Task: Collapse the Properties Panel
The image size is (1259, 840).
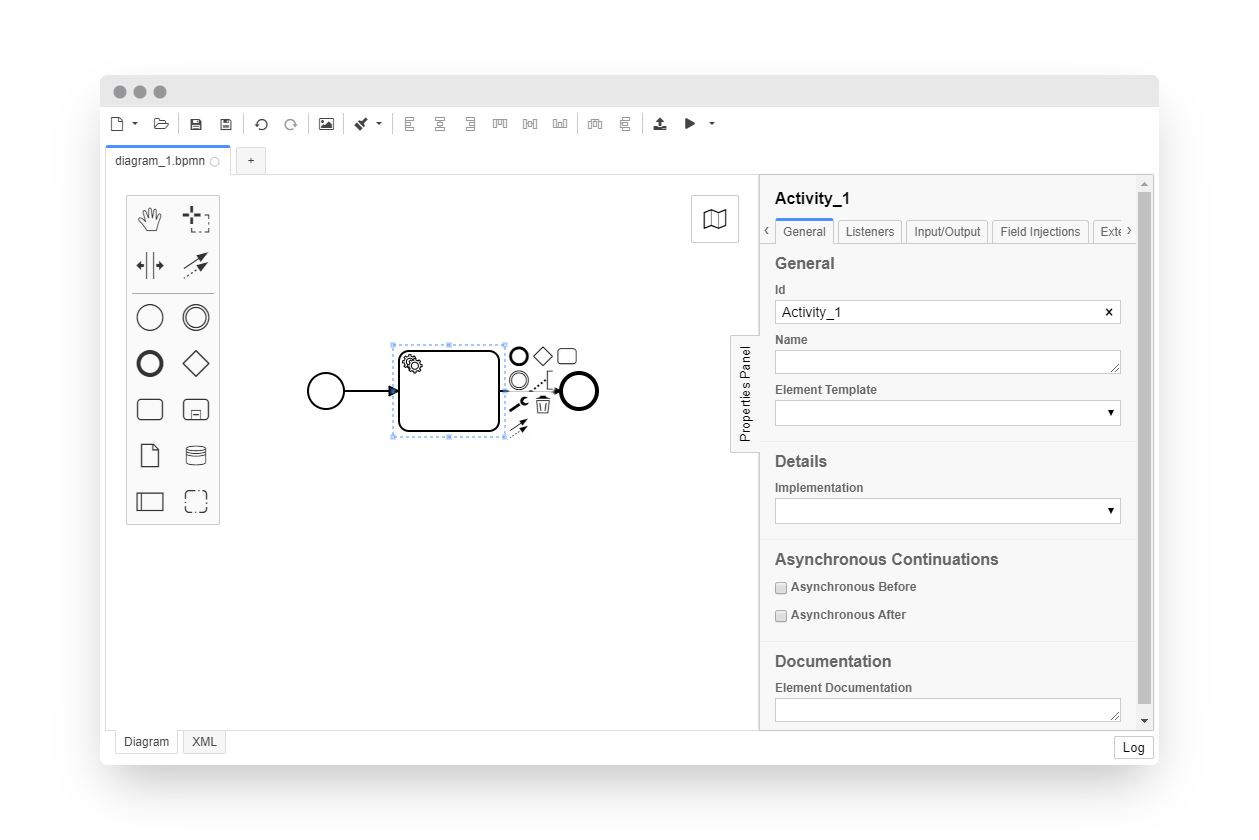Action: point(745,390)
